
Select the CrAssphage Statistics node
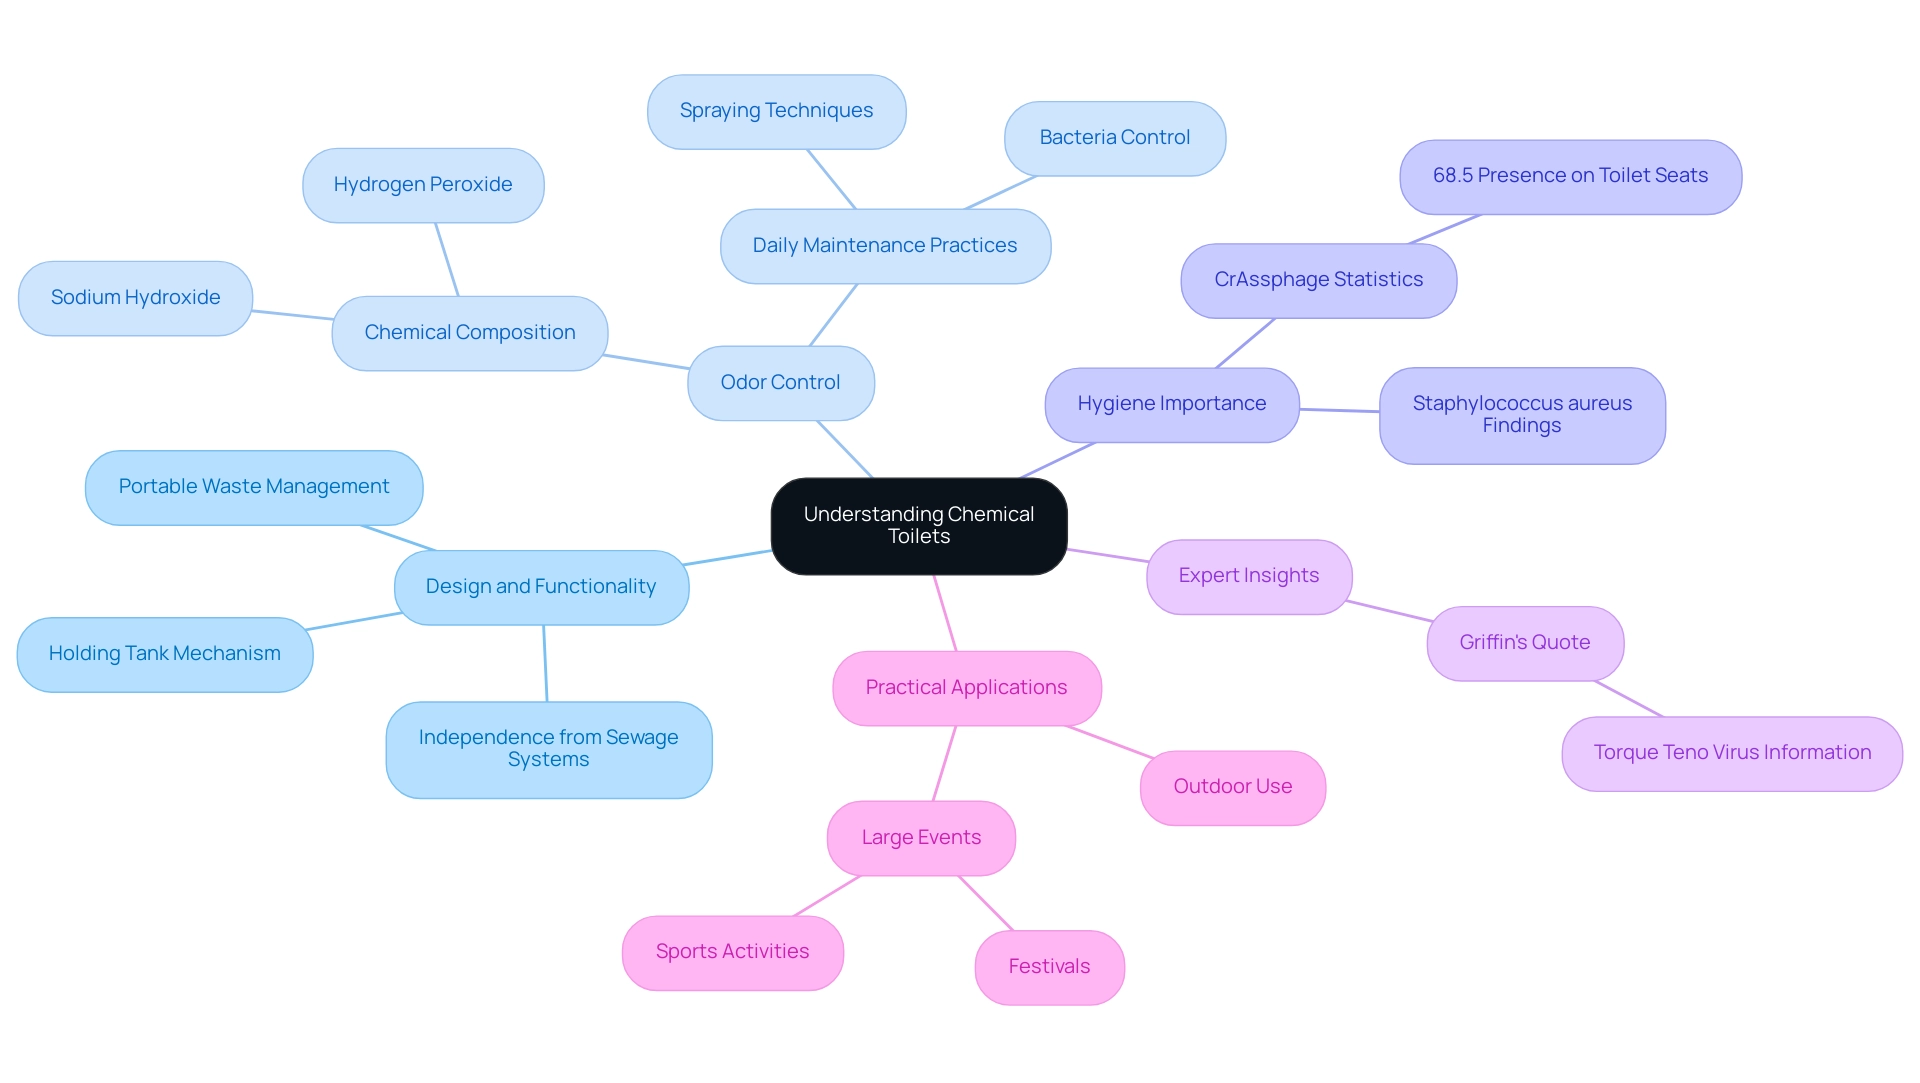[x=1321, y=278]
